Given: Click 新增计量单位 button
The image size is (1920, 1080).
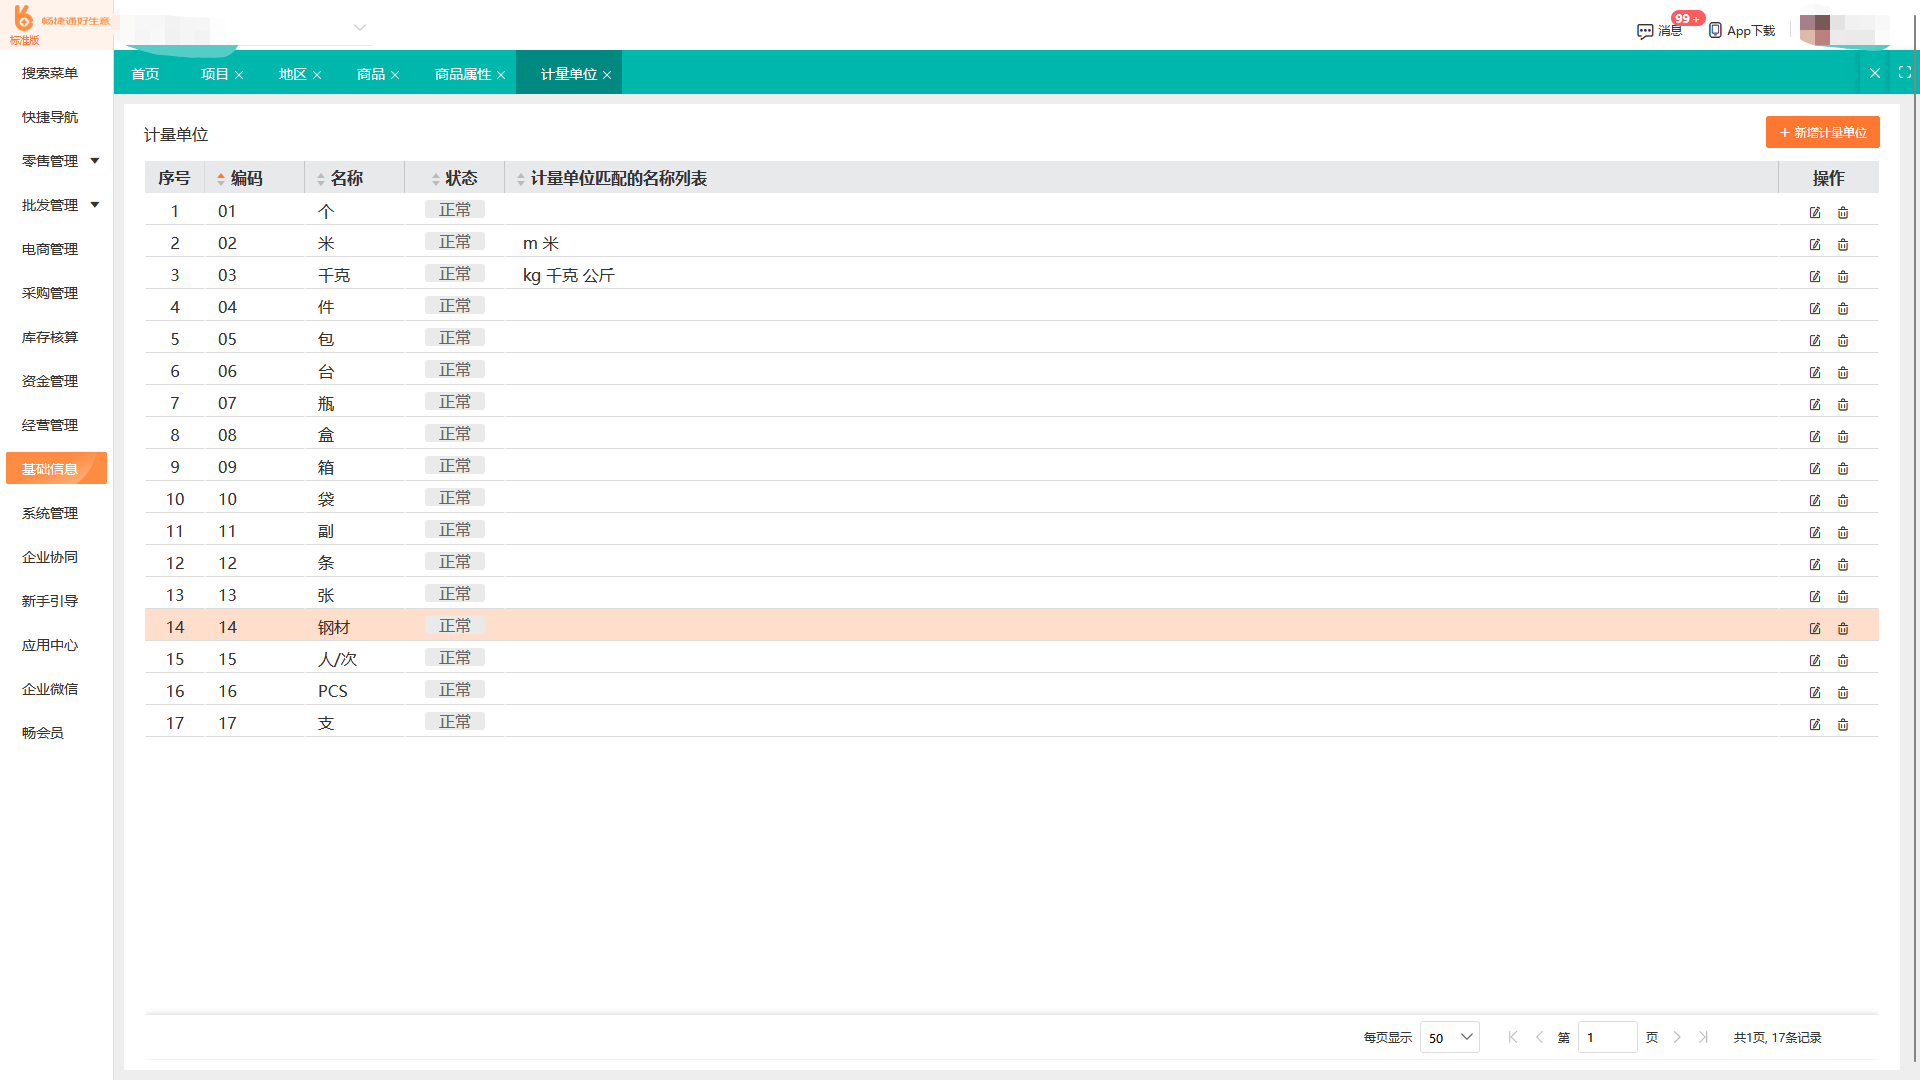Looking at the screenshot, I should [x=1821, y=132].
